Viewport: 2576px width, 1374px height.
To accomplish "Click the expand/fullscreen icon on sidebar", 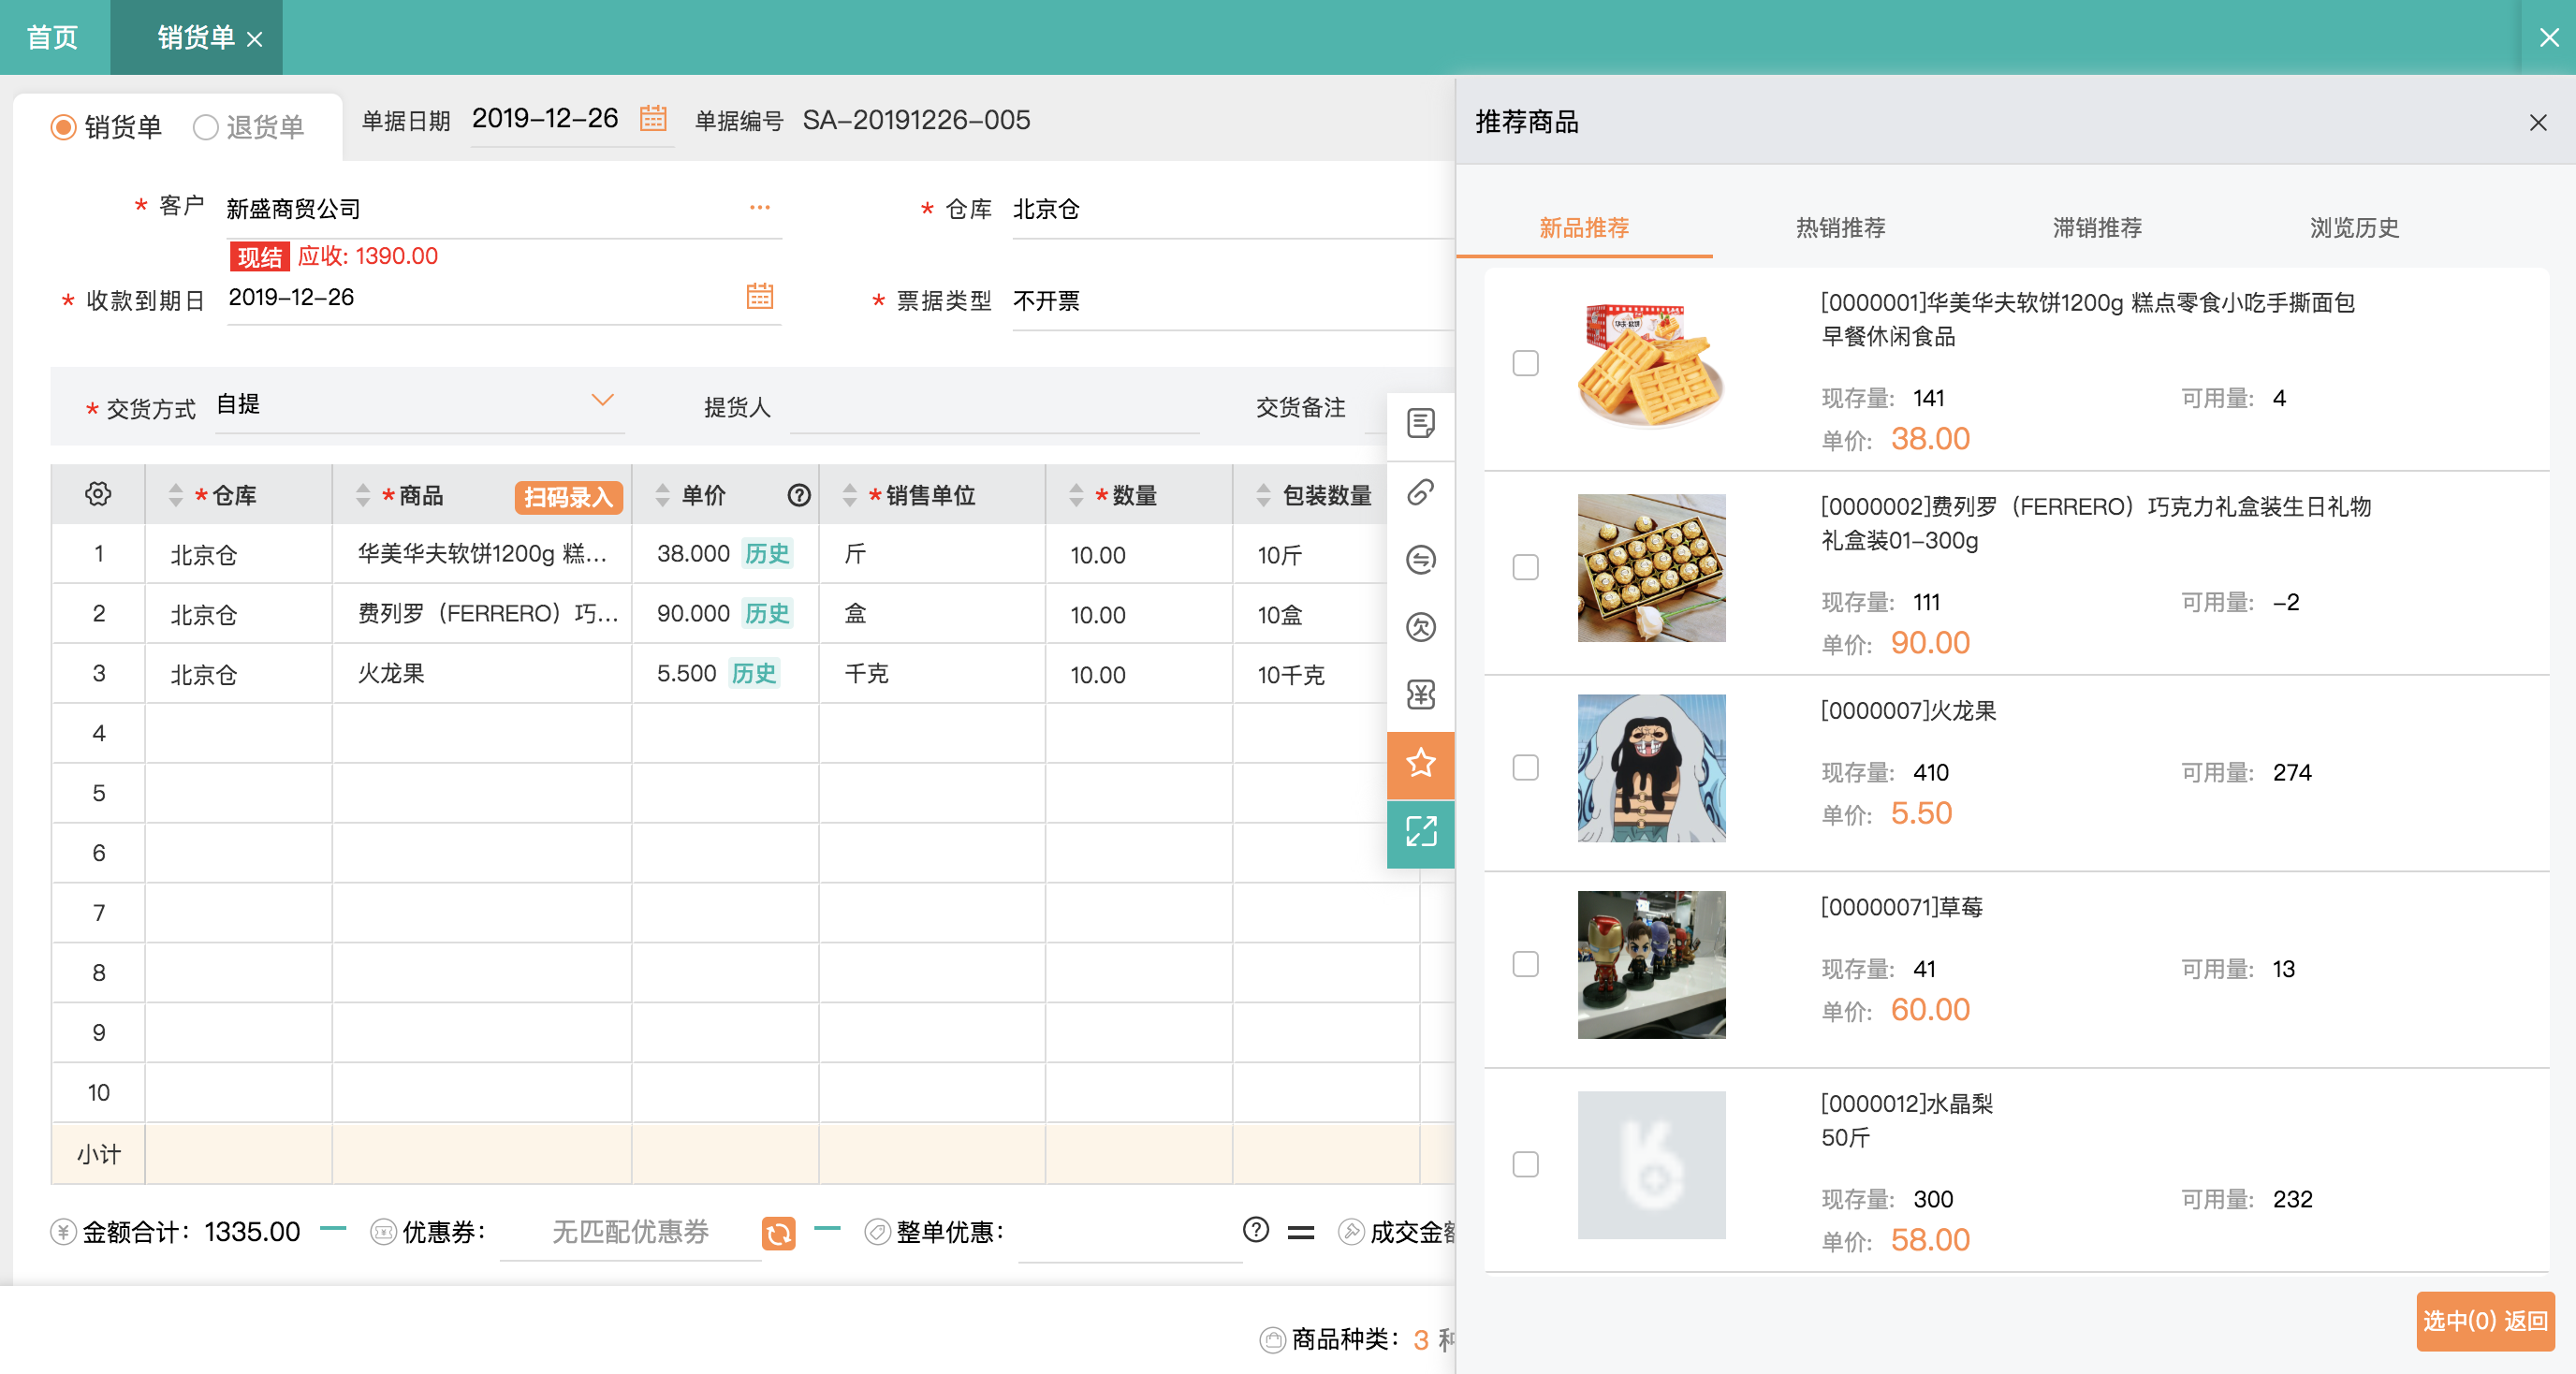I will pos(1423,834).
